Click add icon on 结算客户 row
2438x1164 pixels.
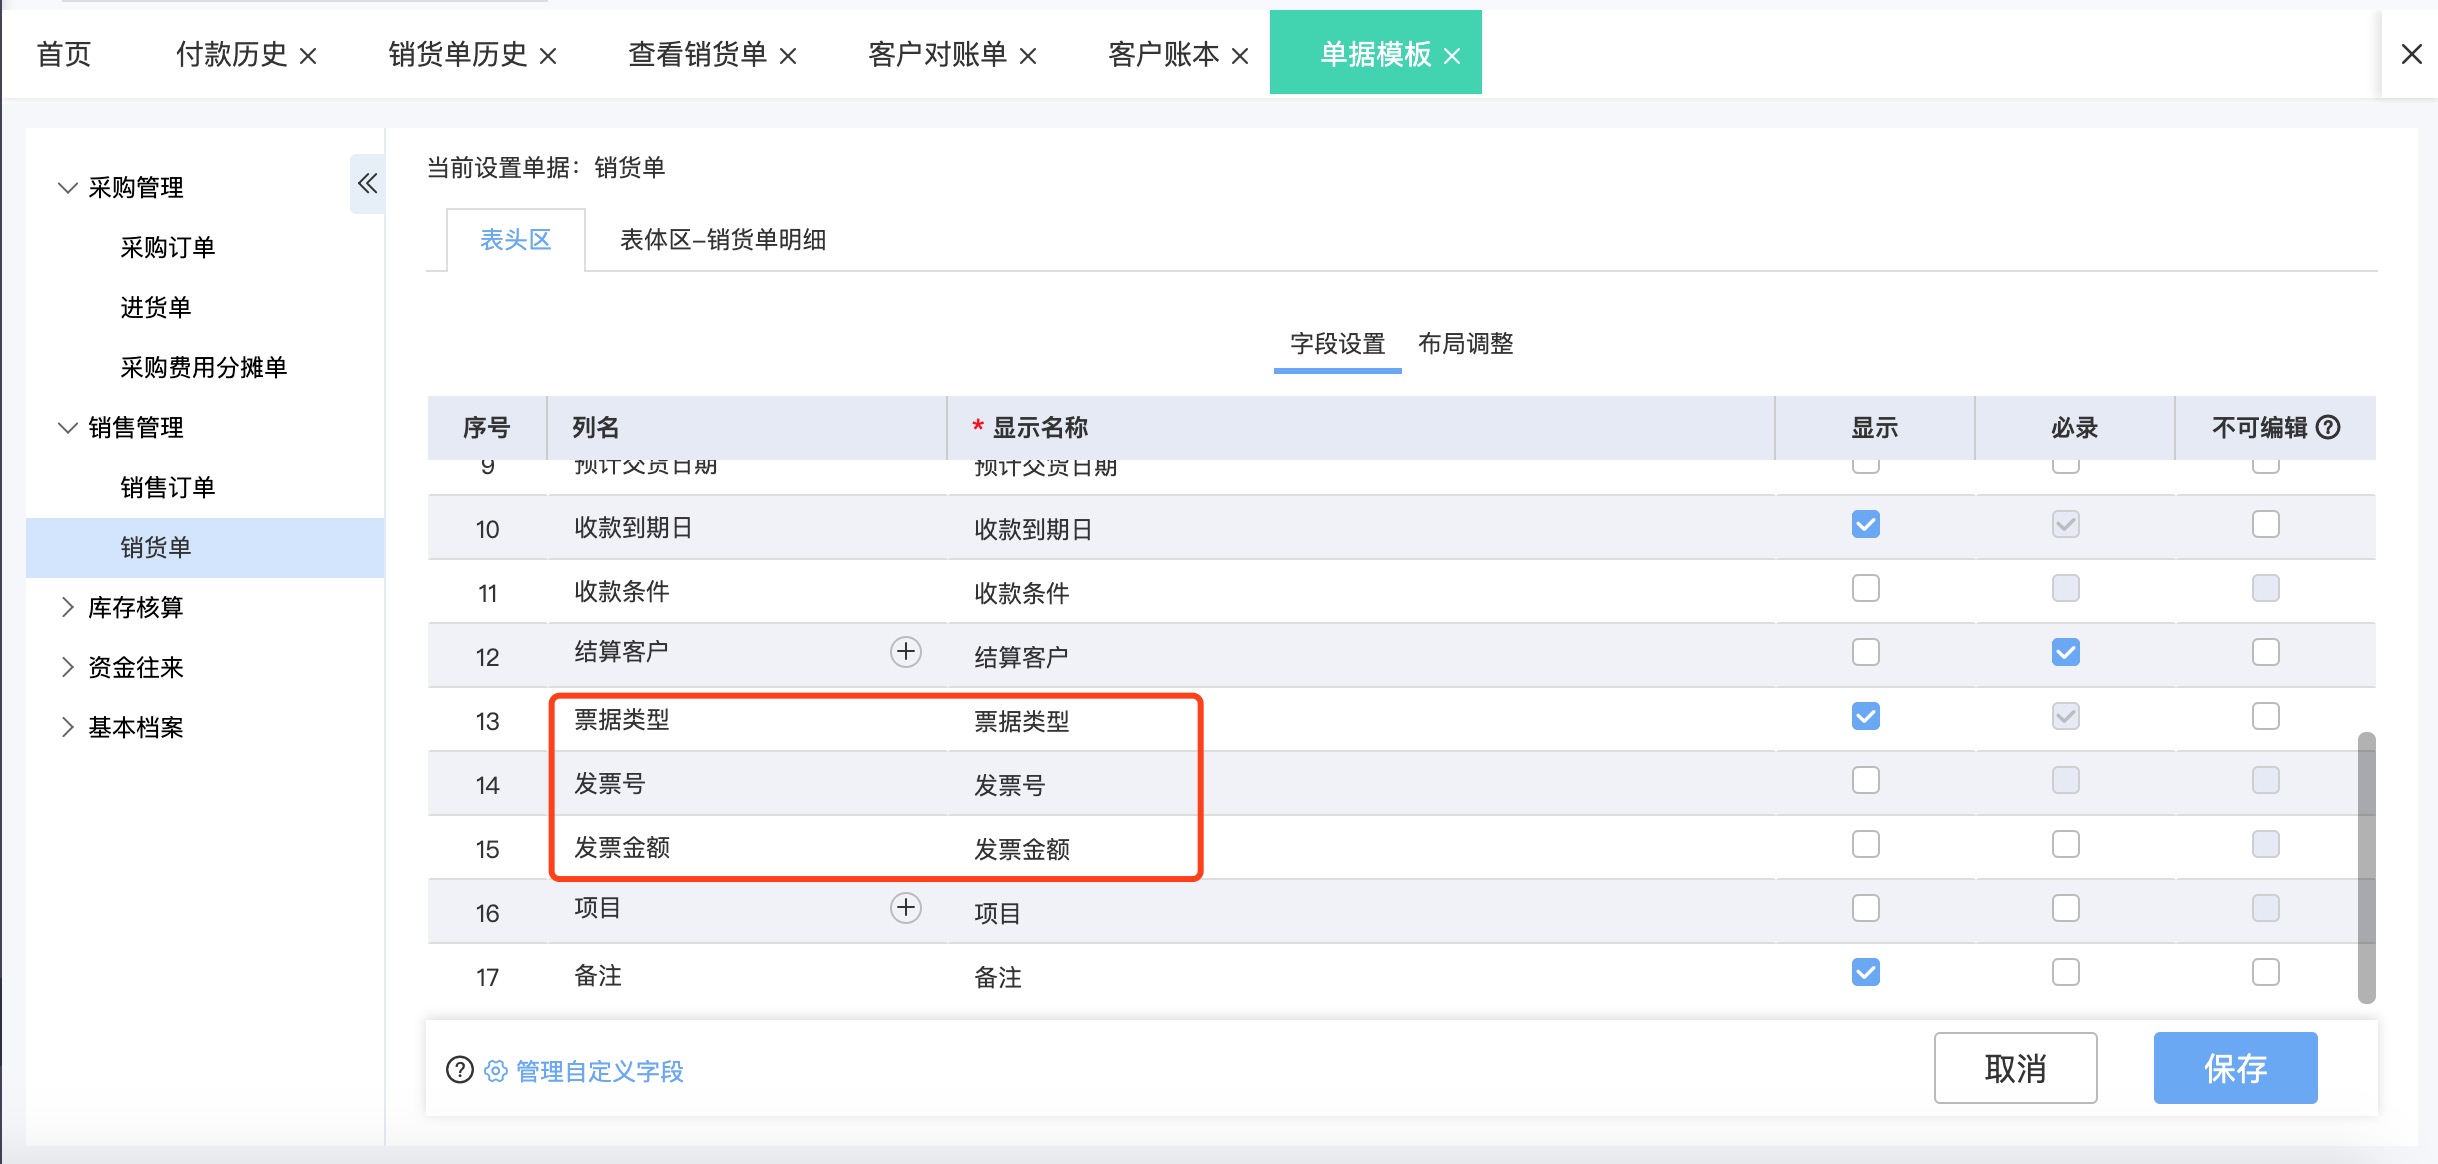pyautogui.click(x=905, y=651)
